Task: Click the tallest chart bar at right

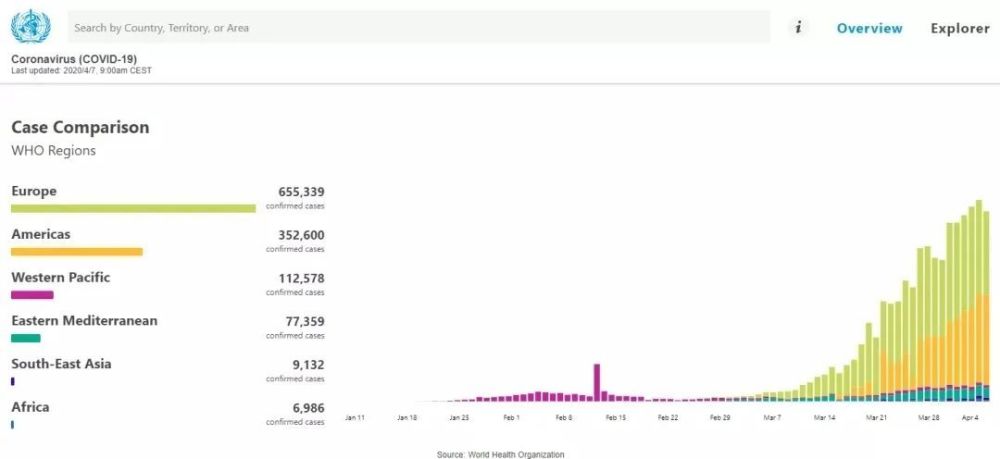Action: [x=978, y=300]
